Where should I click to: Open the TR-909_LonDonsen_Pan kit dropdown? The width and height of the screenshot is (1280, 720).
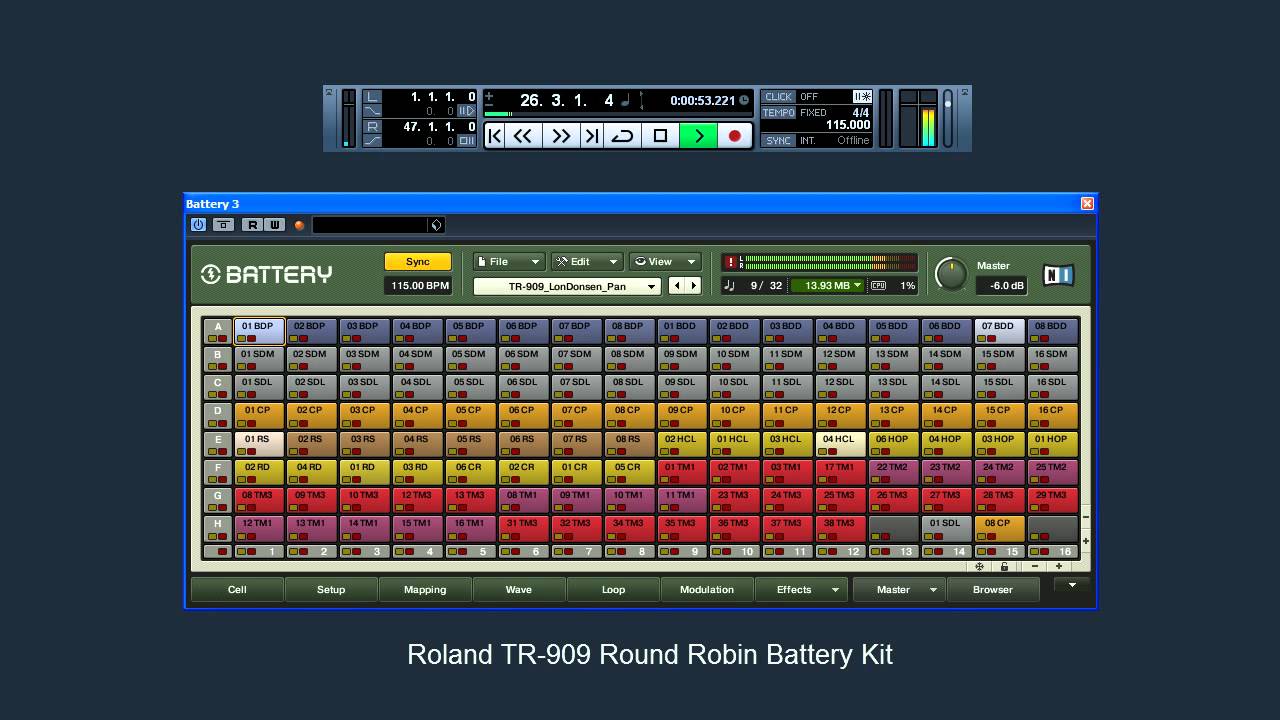pos(567,286)
